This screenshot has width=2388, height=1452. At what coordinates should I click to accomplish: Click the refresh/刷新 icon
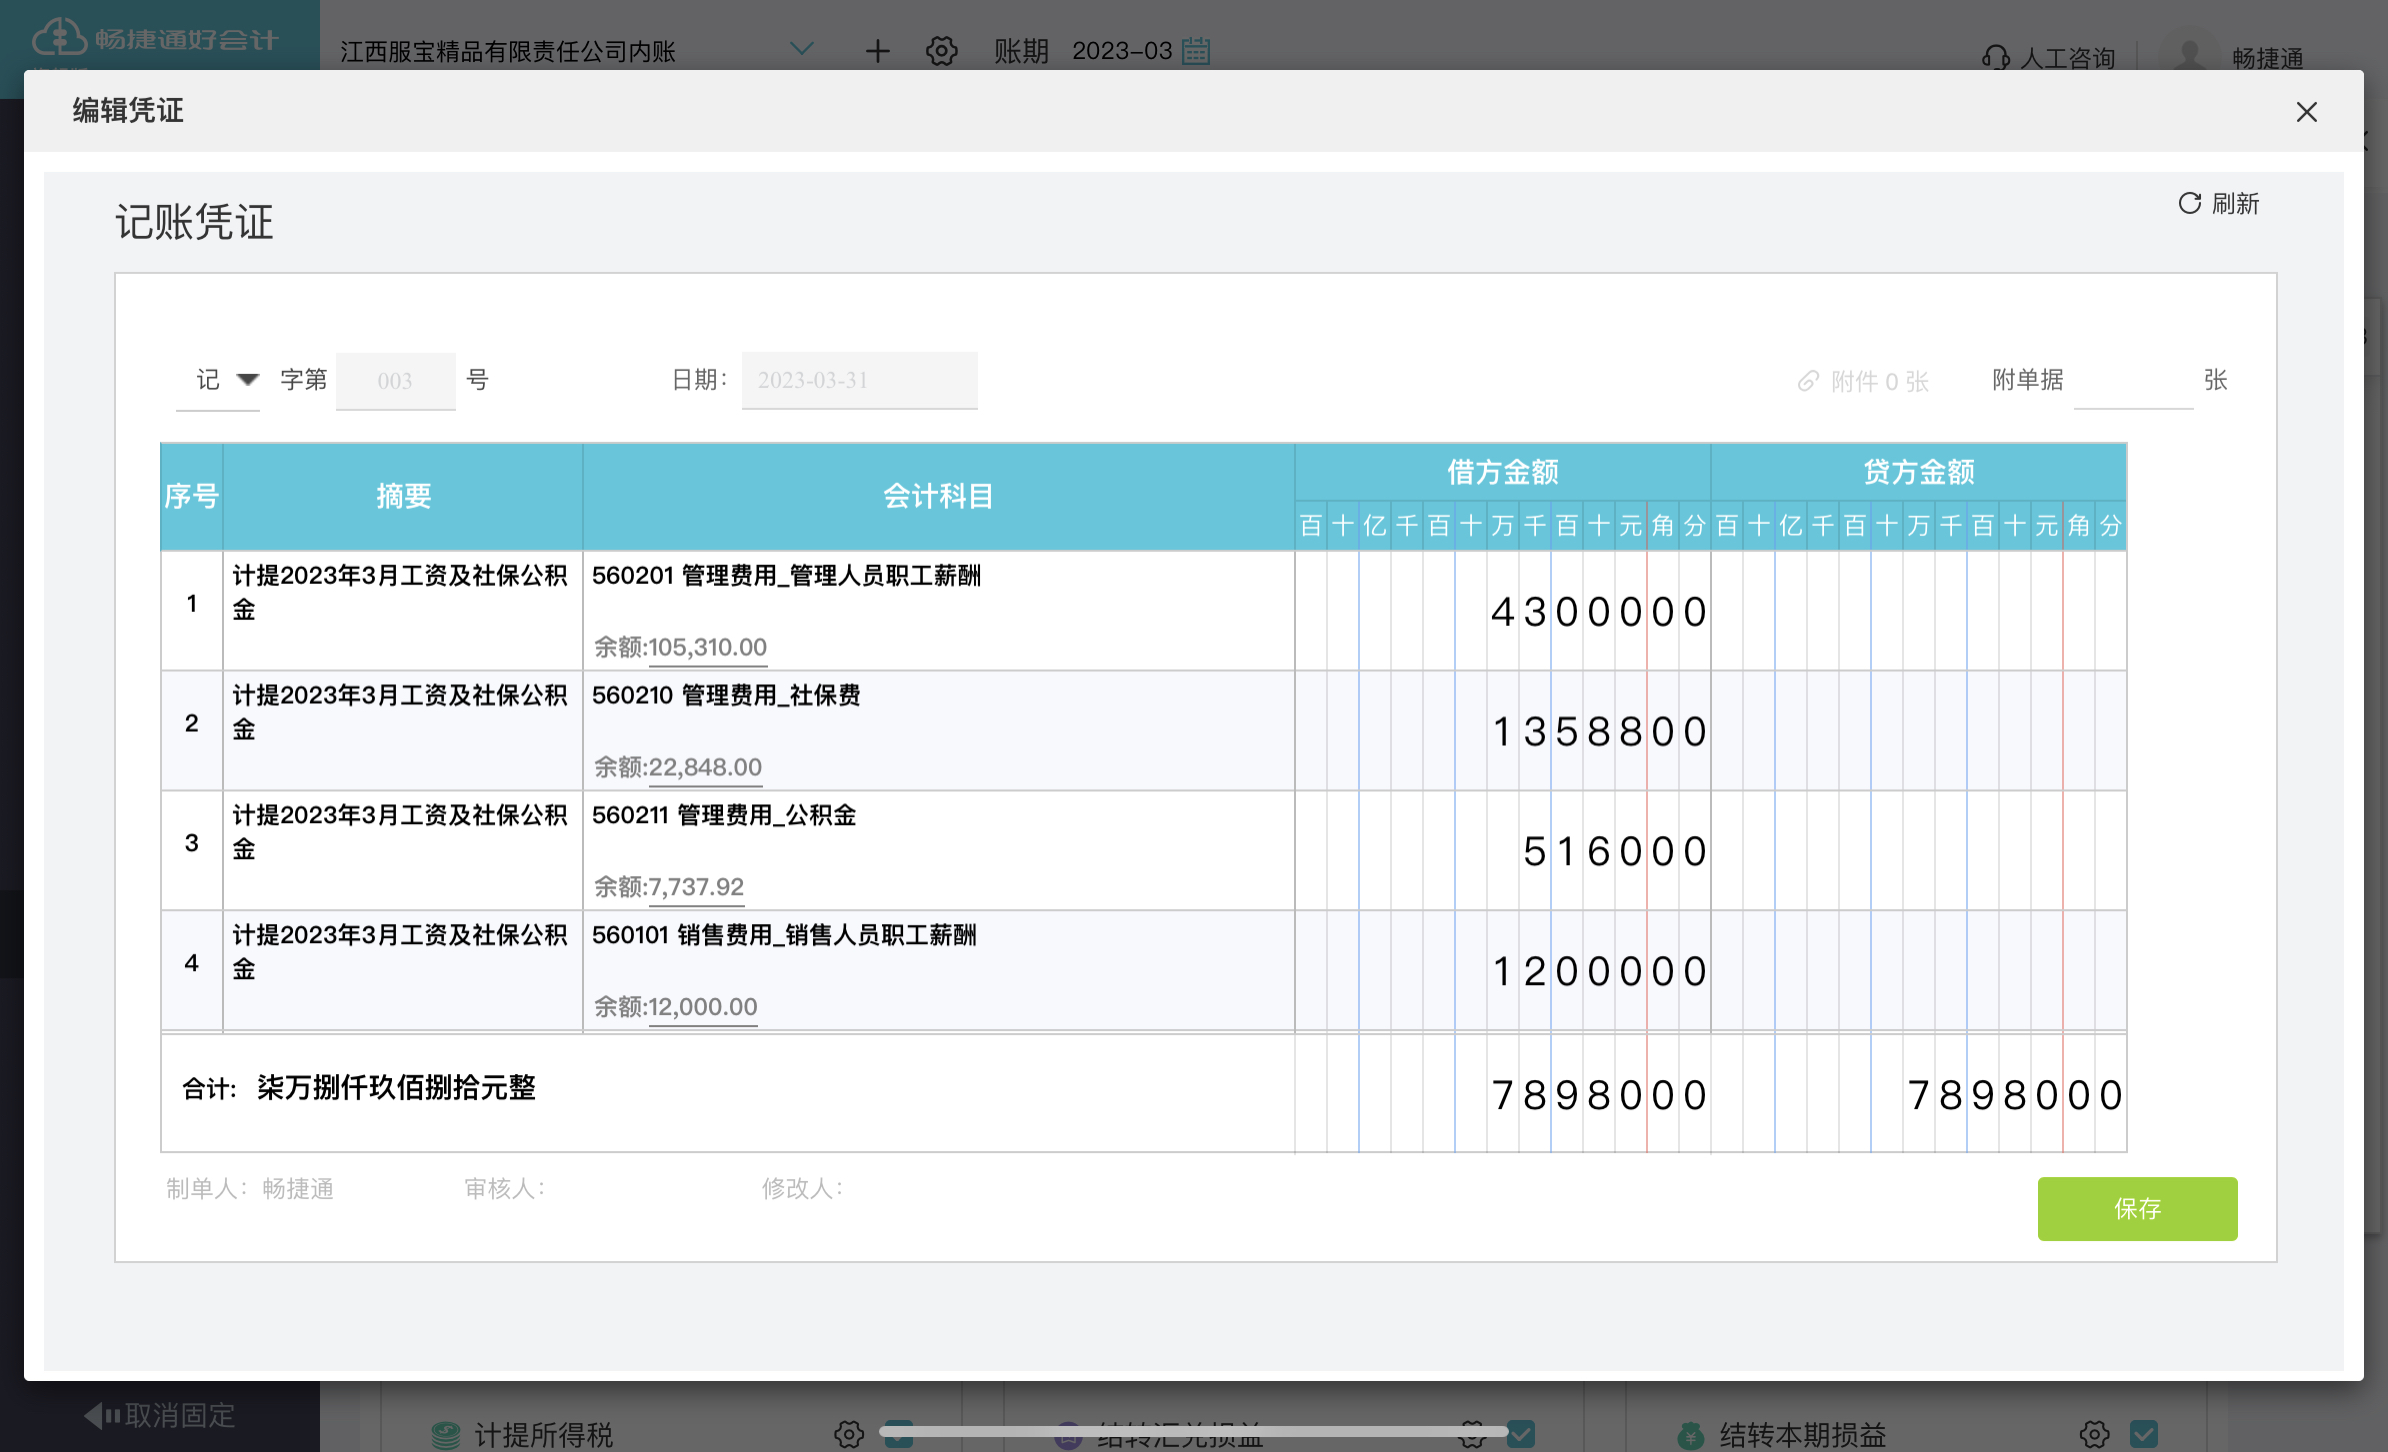(x=2188, y=205)
